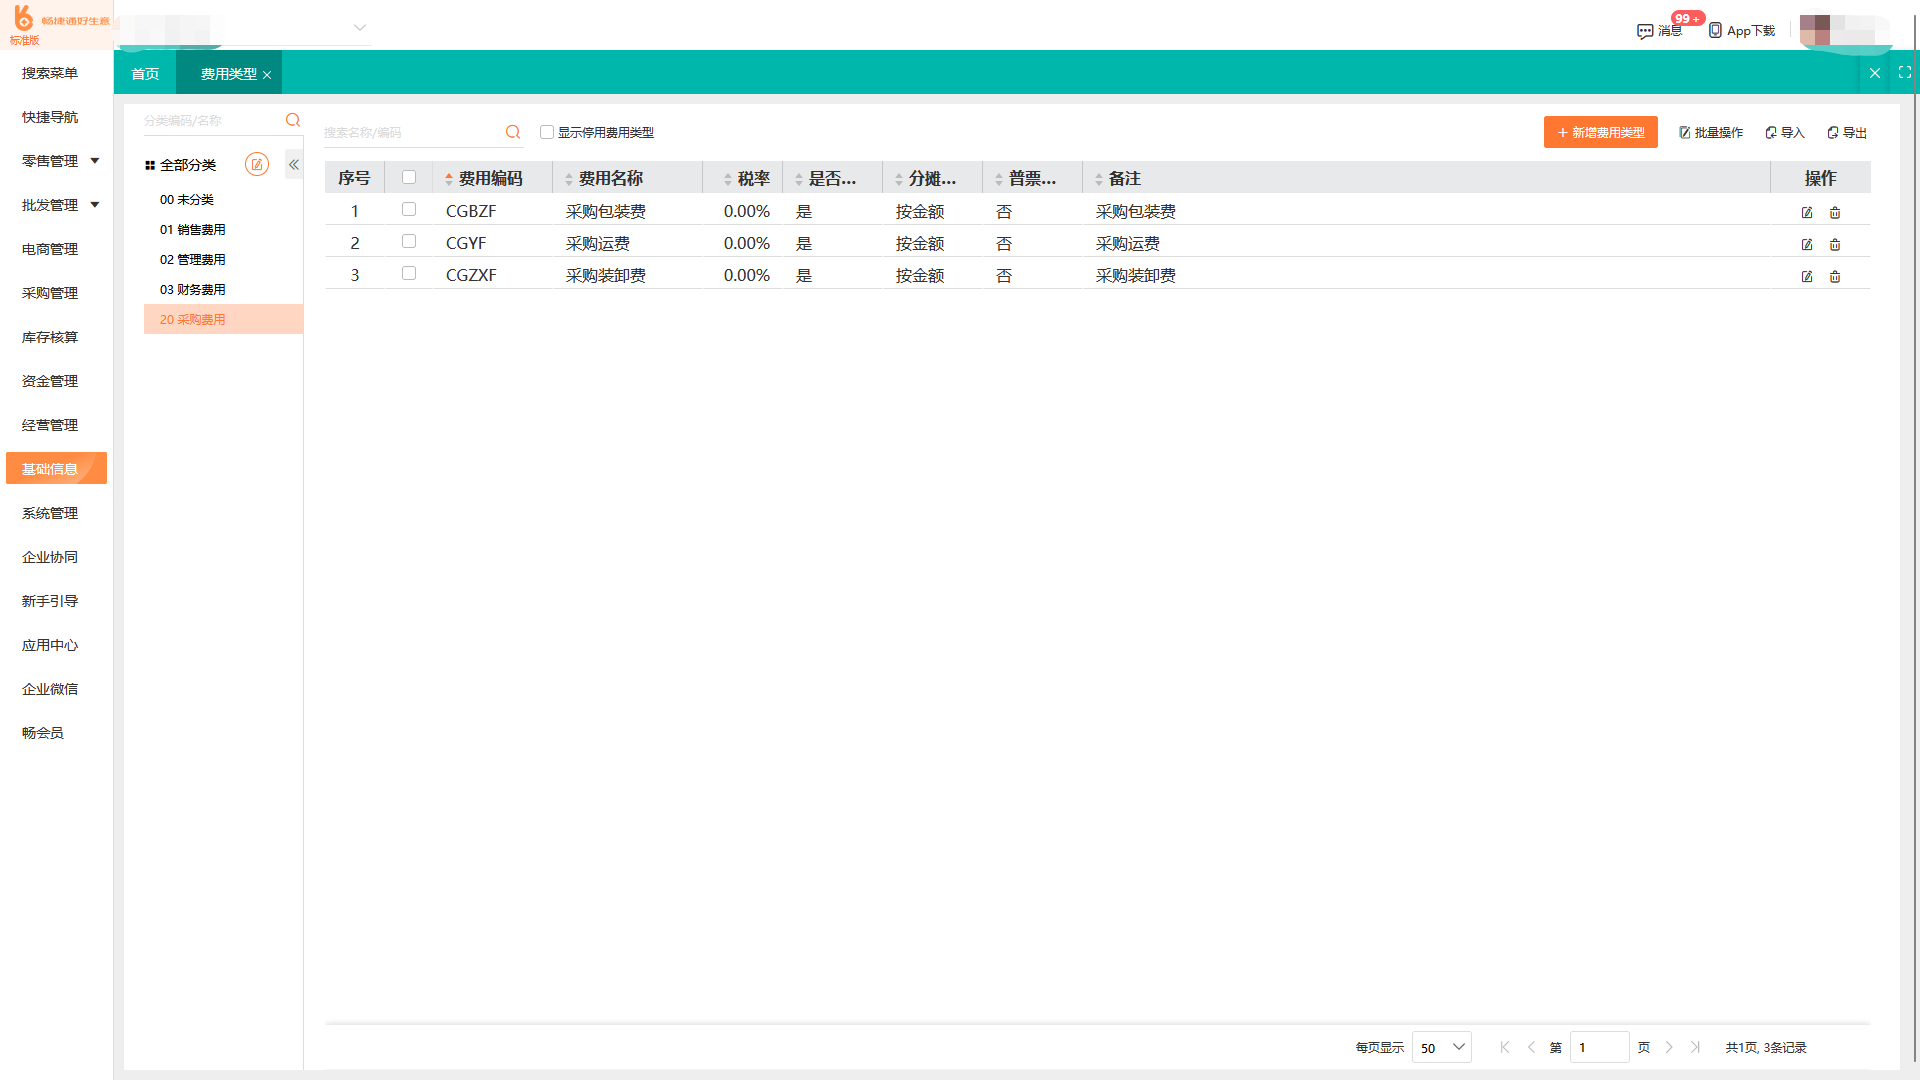
Task: Select checkbox for row 2 CGYF
Action: click(407, 241)
